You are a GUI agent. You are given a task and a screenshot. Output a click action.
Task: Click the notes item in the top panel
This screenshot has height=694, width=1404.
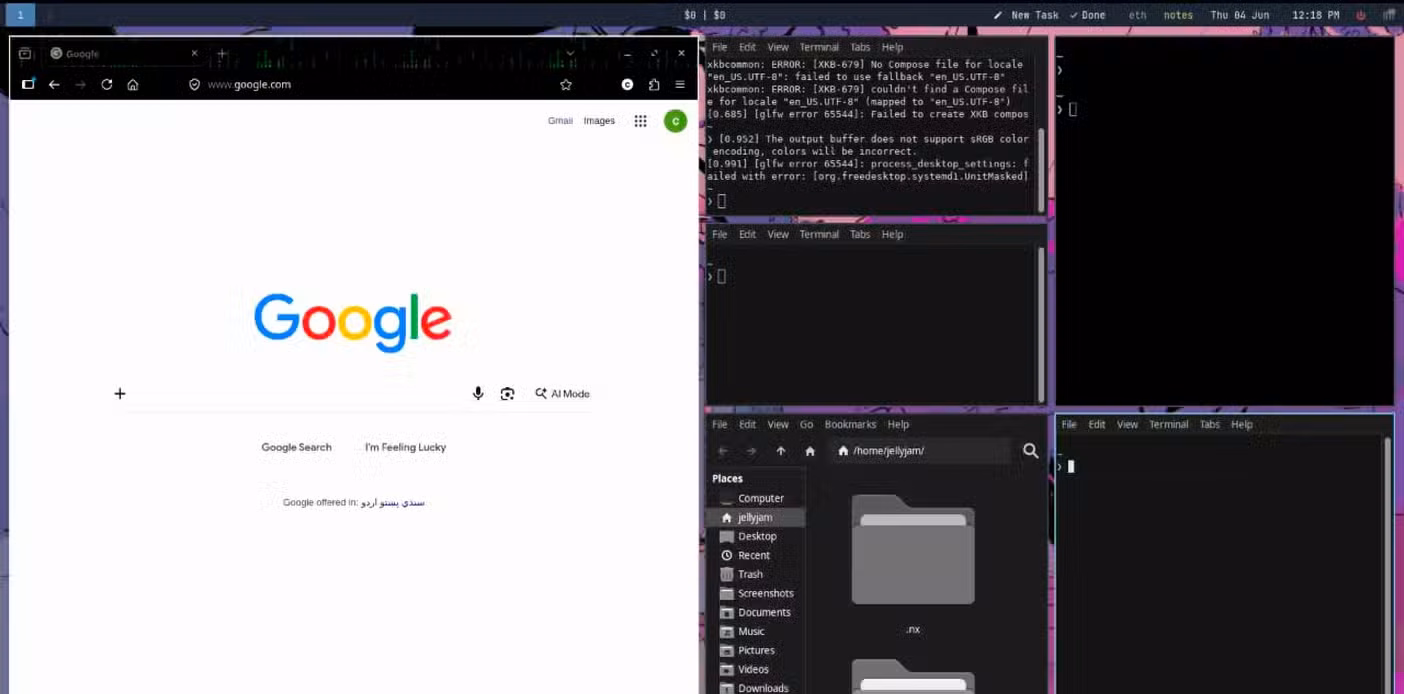[x=1178, y=15]
